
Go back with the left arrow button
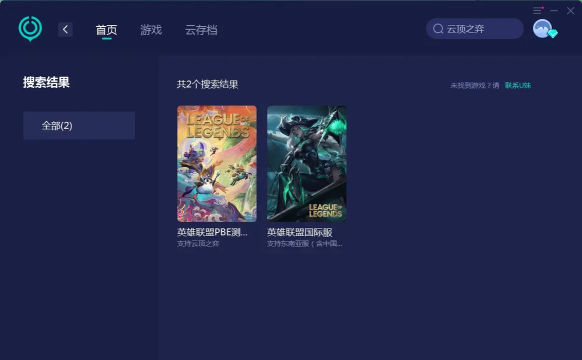(65, 29)
